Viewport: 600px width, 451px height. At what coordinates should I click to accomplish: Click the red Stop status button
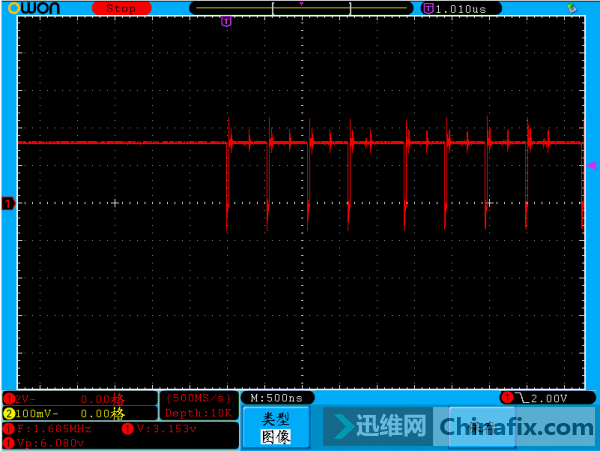click(x=121, y=8)
